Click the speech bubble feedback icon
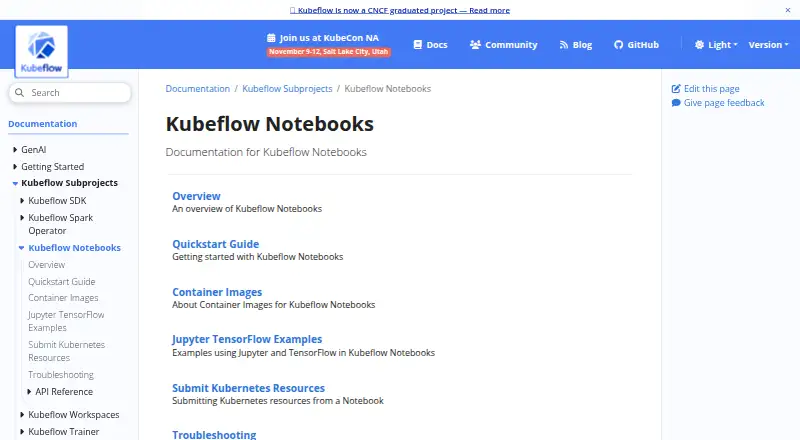Screen dimensions: 800x440 [676, 103]
